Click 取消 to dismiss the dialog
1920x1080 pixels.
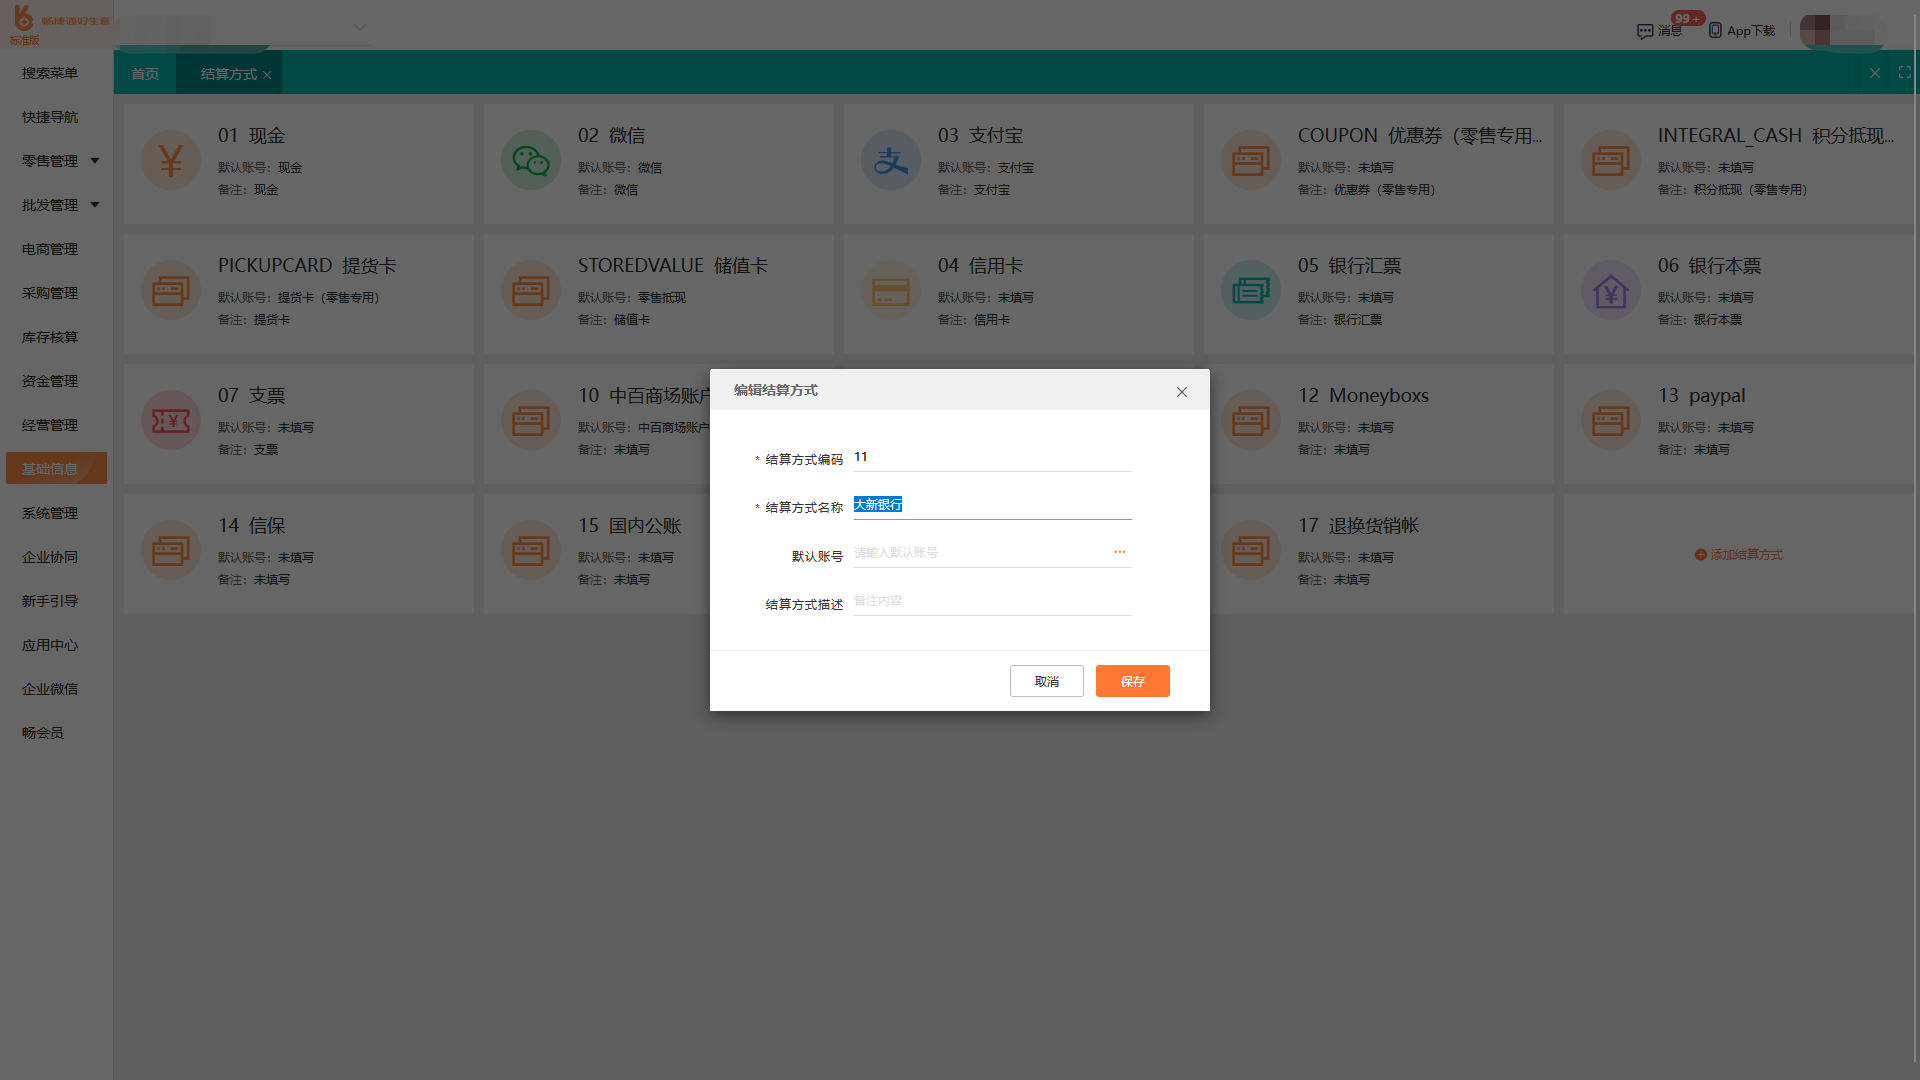pyautogui.click(x=1047, y=680)
